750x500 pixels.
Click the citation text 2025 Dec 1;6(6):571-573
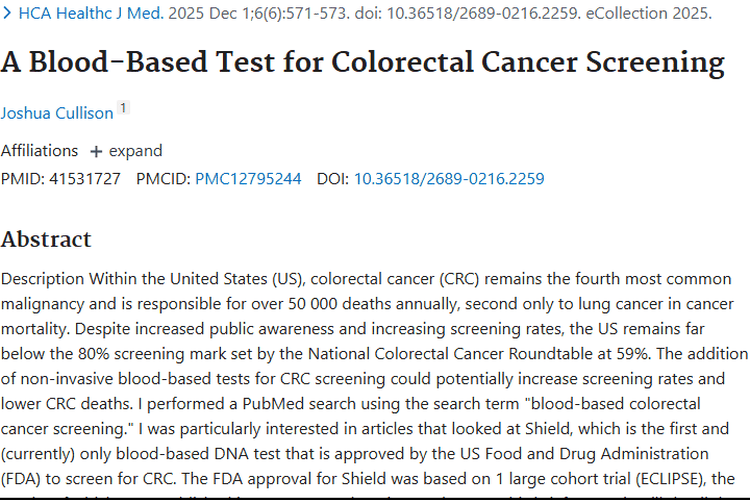pyautogui.click(x=259, y=13)
